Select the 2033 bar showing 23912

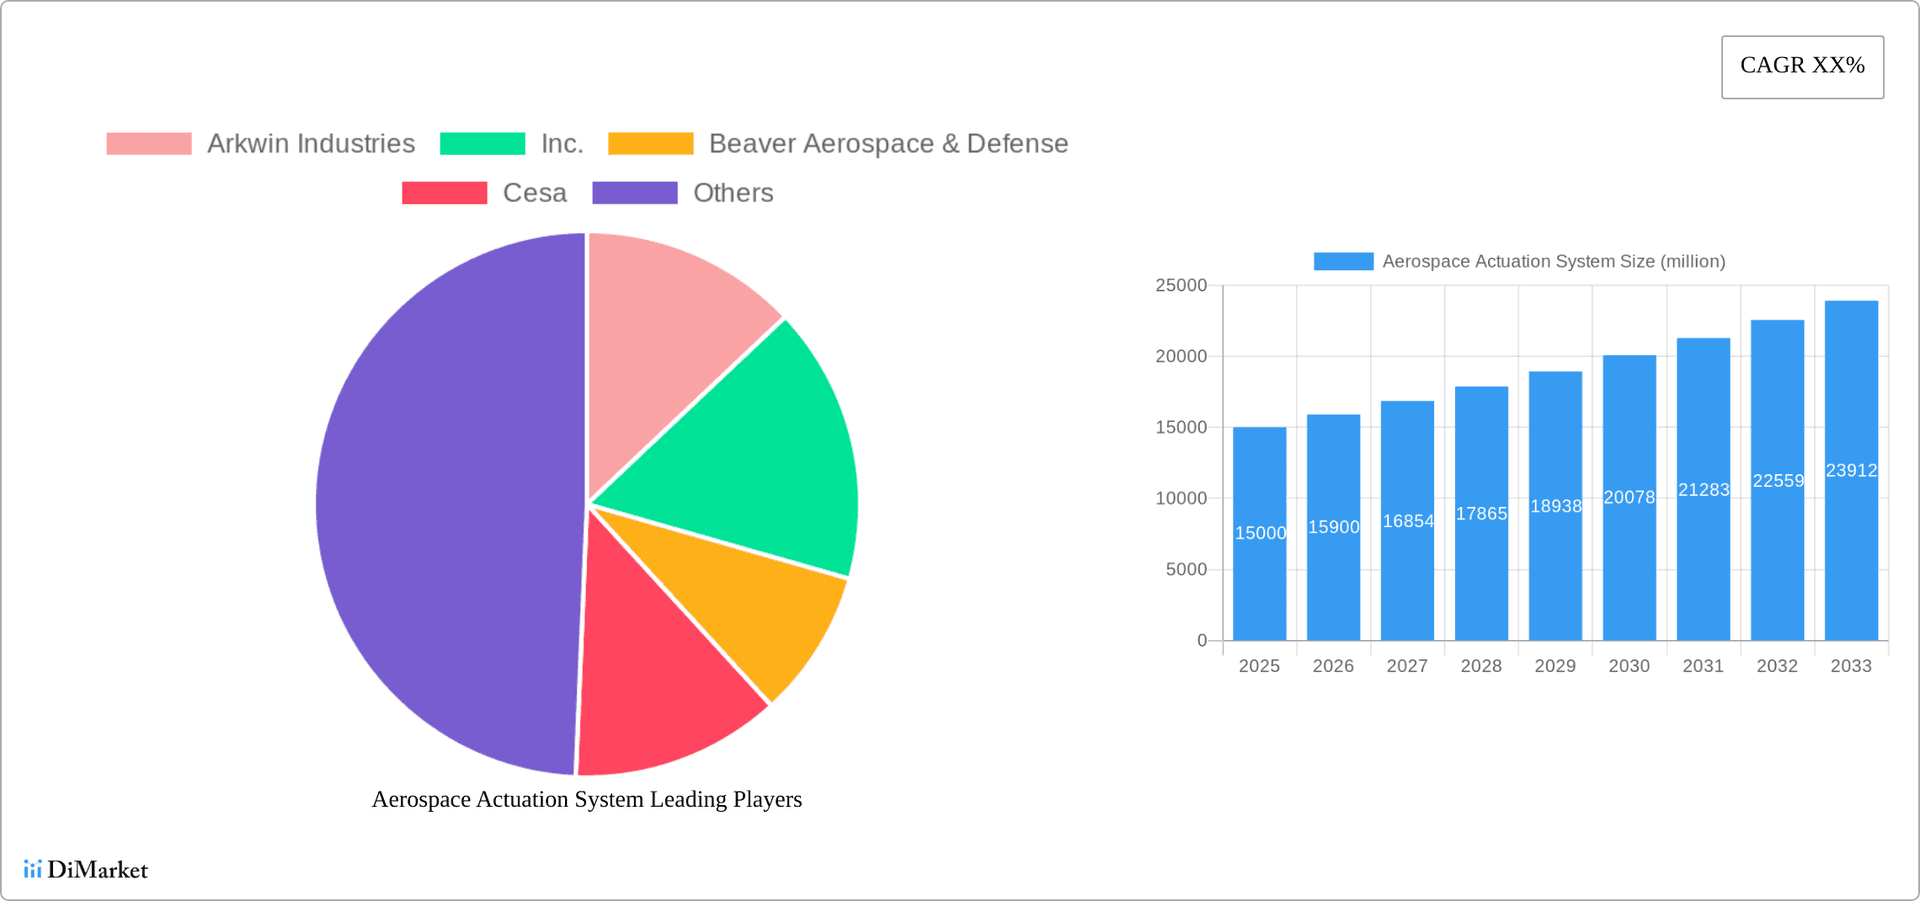pyautogui.click(x=1851, y=470)
